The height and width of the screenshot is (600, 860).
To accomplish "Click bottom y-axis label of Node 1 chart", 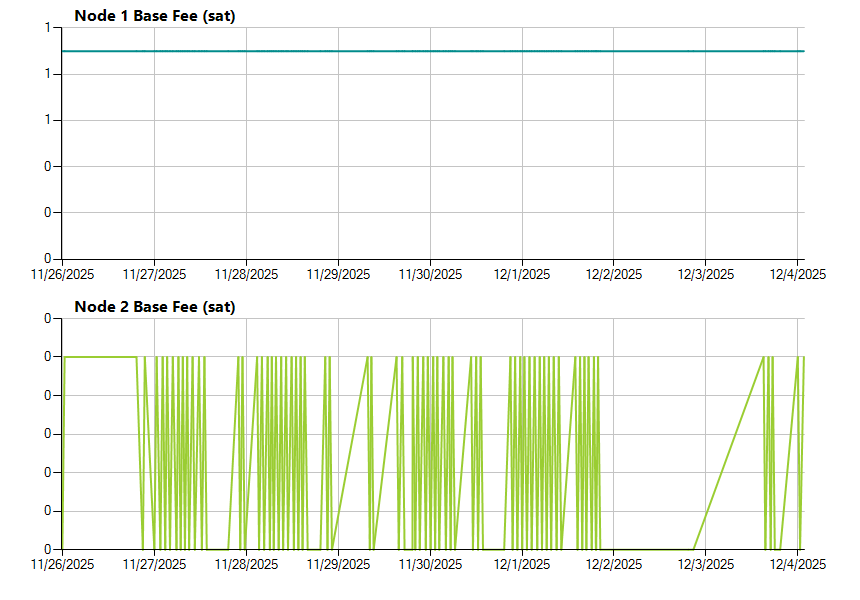I will pyautogui.click(x=46, y=258).
